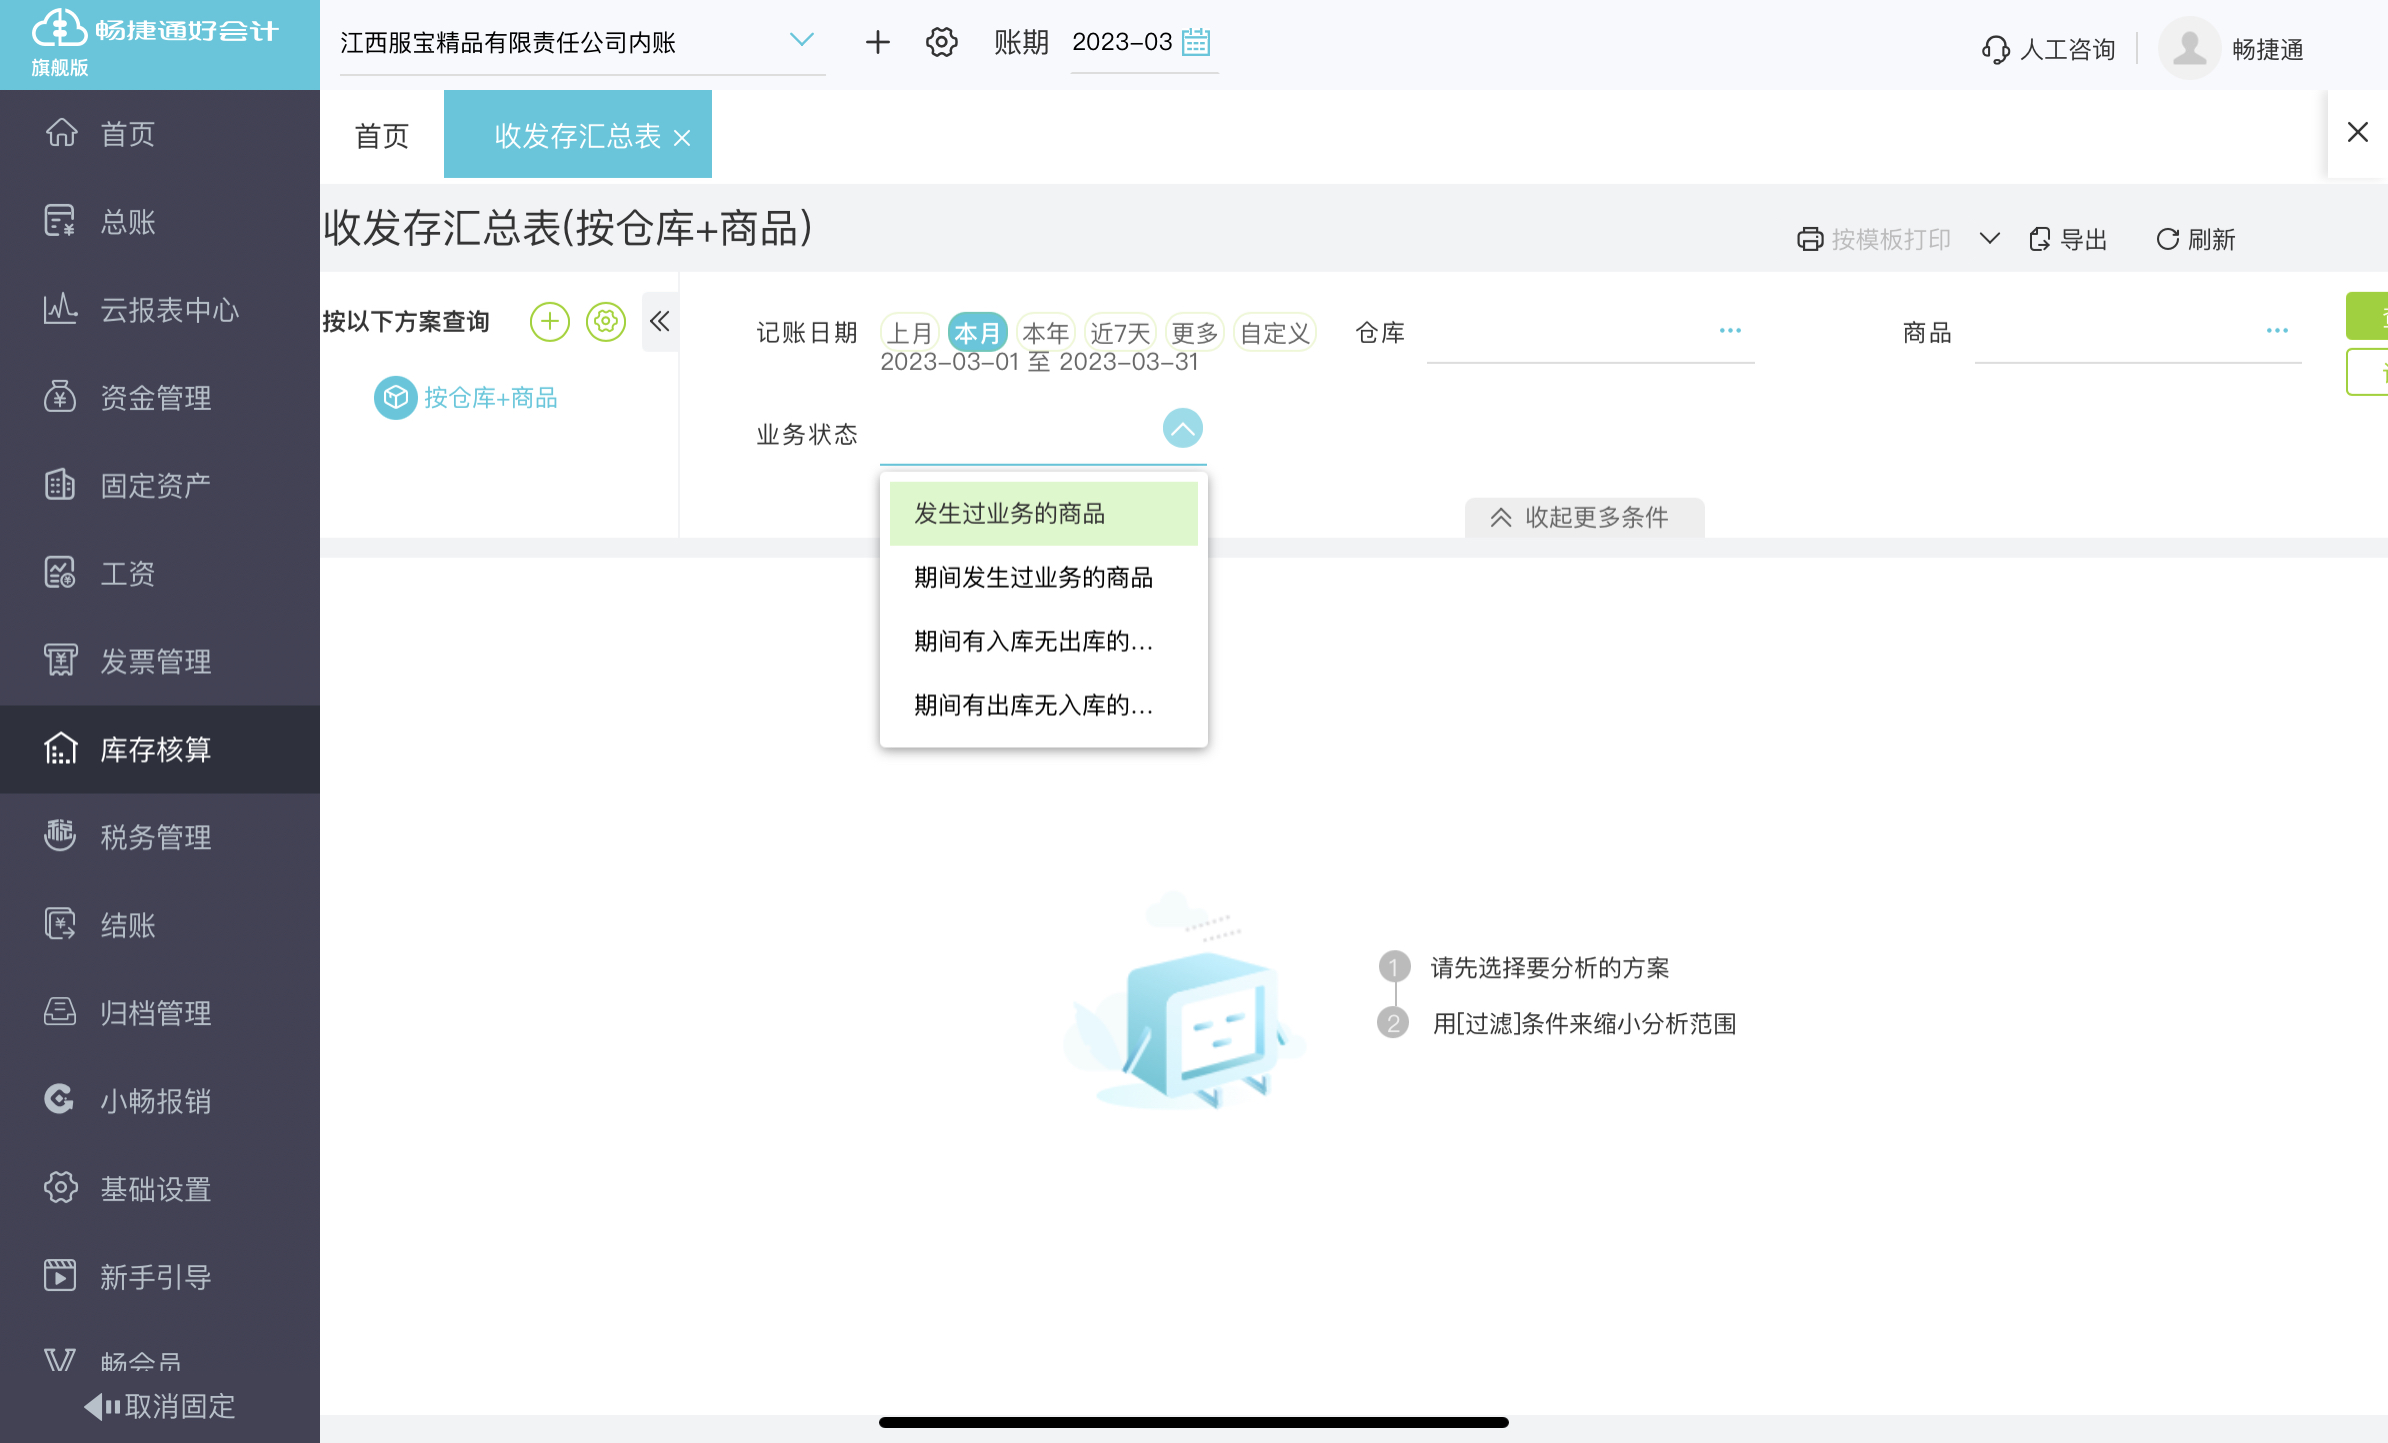Click the 导出 icon button
The image size is (2388, 1443).
click(2040, 239)
